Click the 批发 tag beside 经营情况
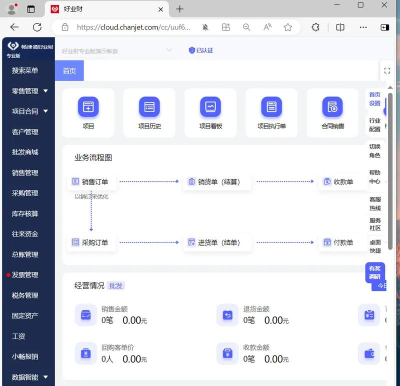 (x=116, y=286)
